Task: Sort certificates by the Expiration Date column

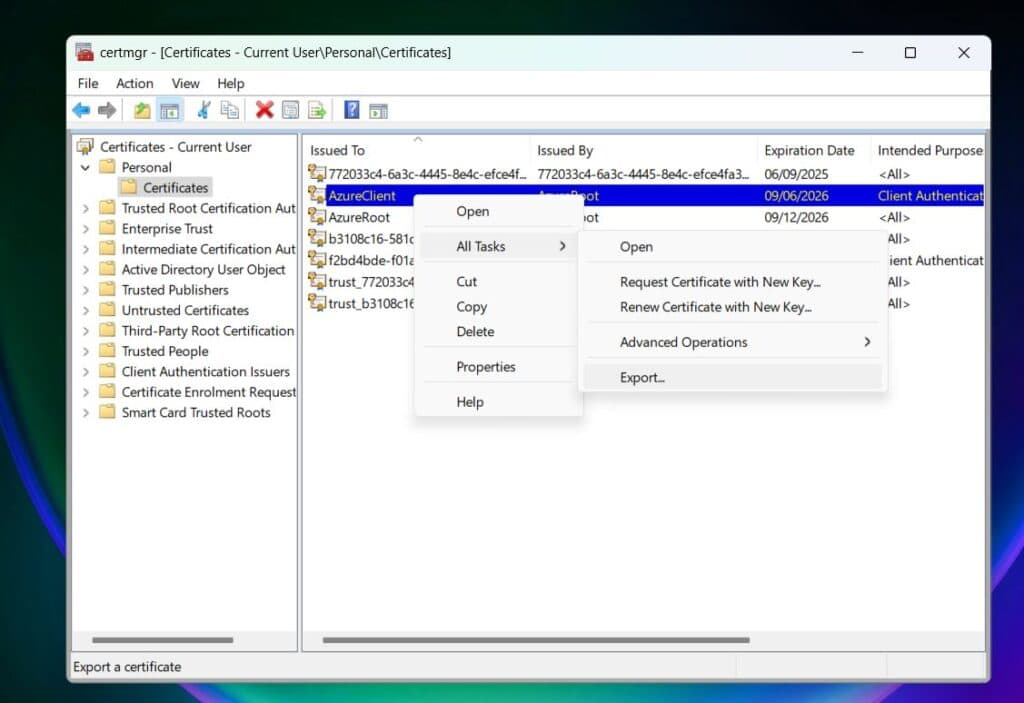Action: coord(811,150)
